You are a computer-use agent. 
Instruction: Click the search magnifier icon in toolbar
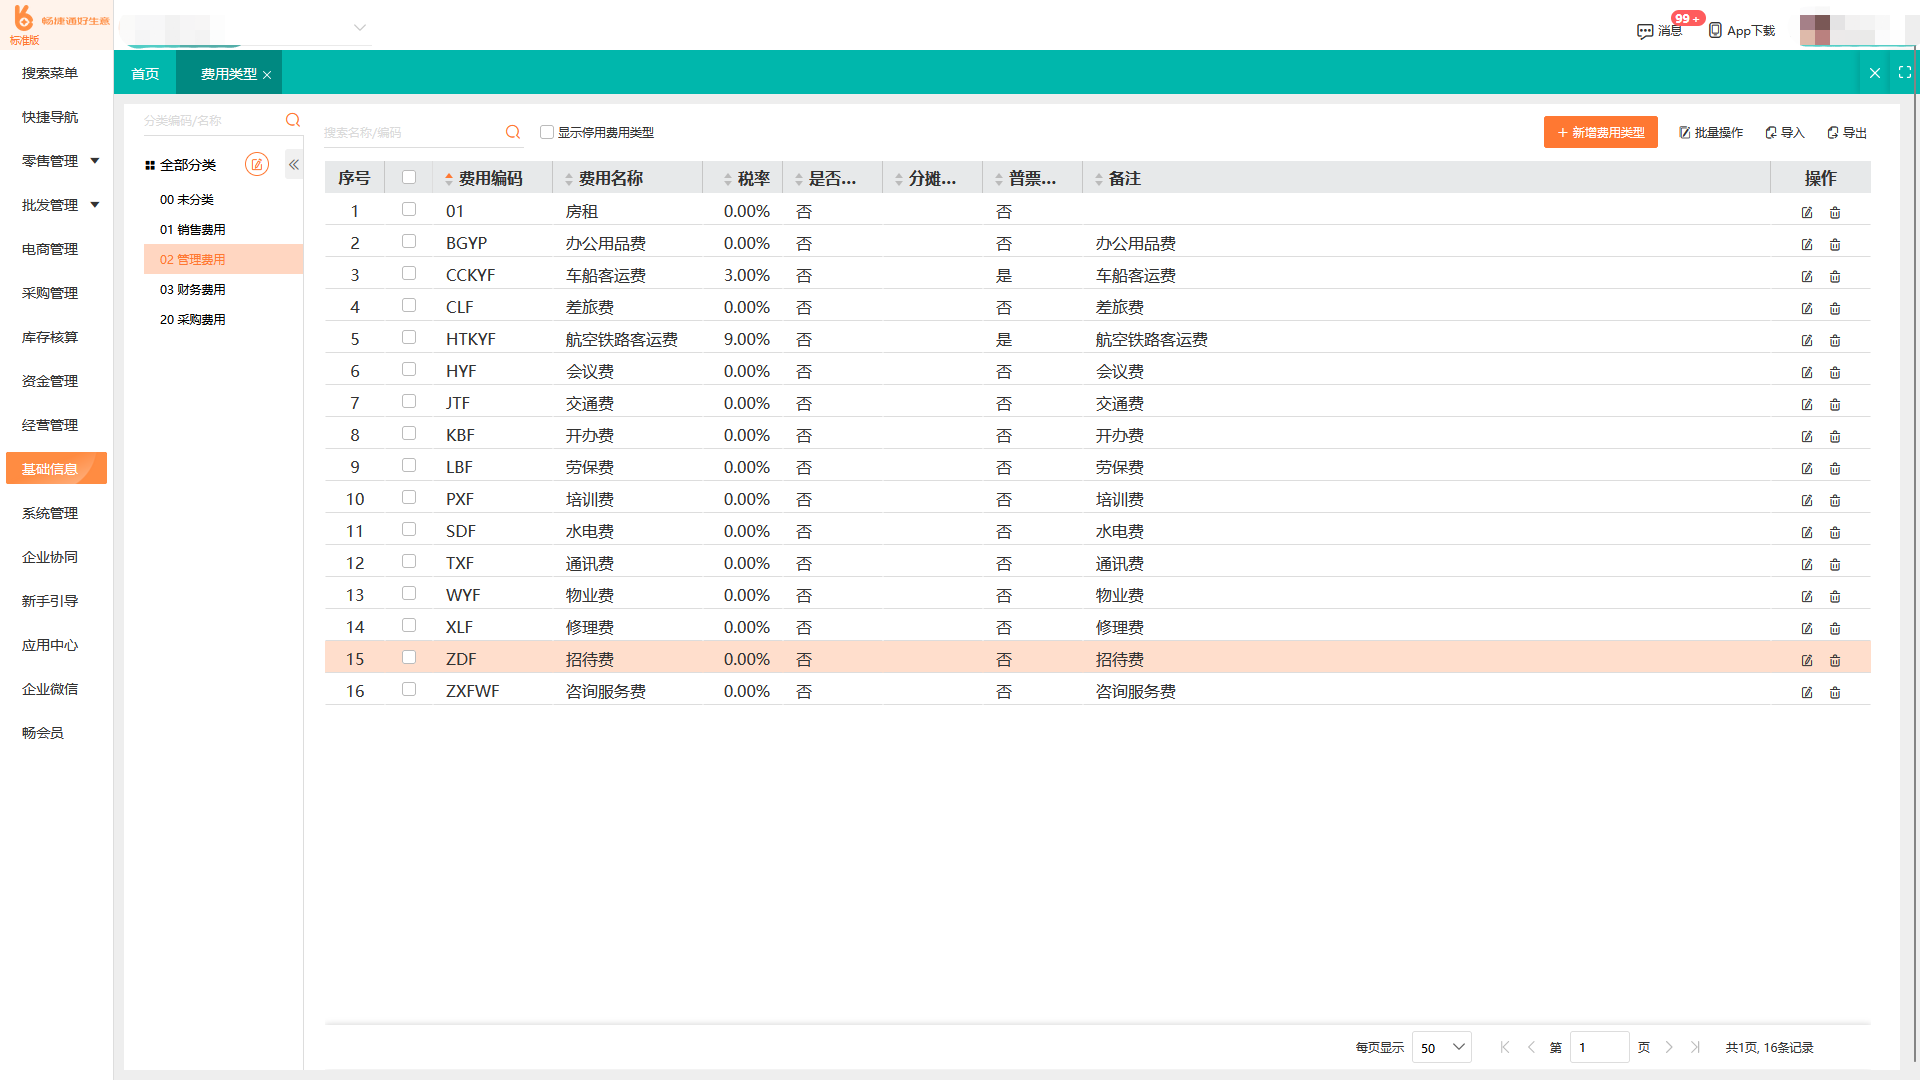coord(512,131)
